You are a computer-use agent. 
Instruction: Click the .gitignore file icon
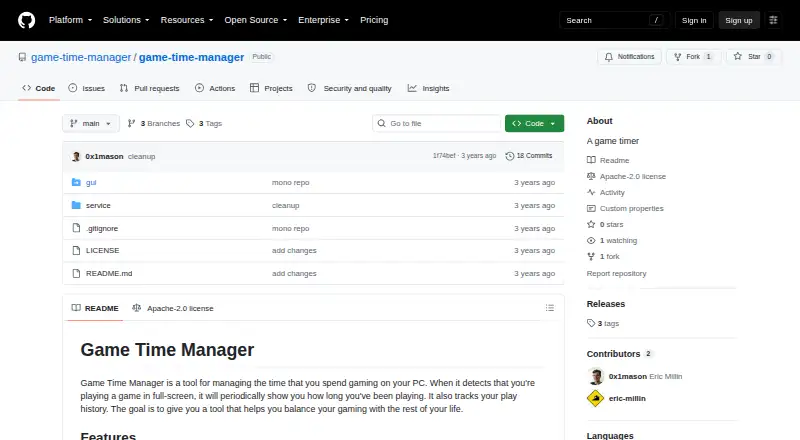76,228
